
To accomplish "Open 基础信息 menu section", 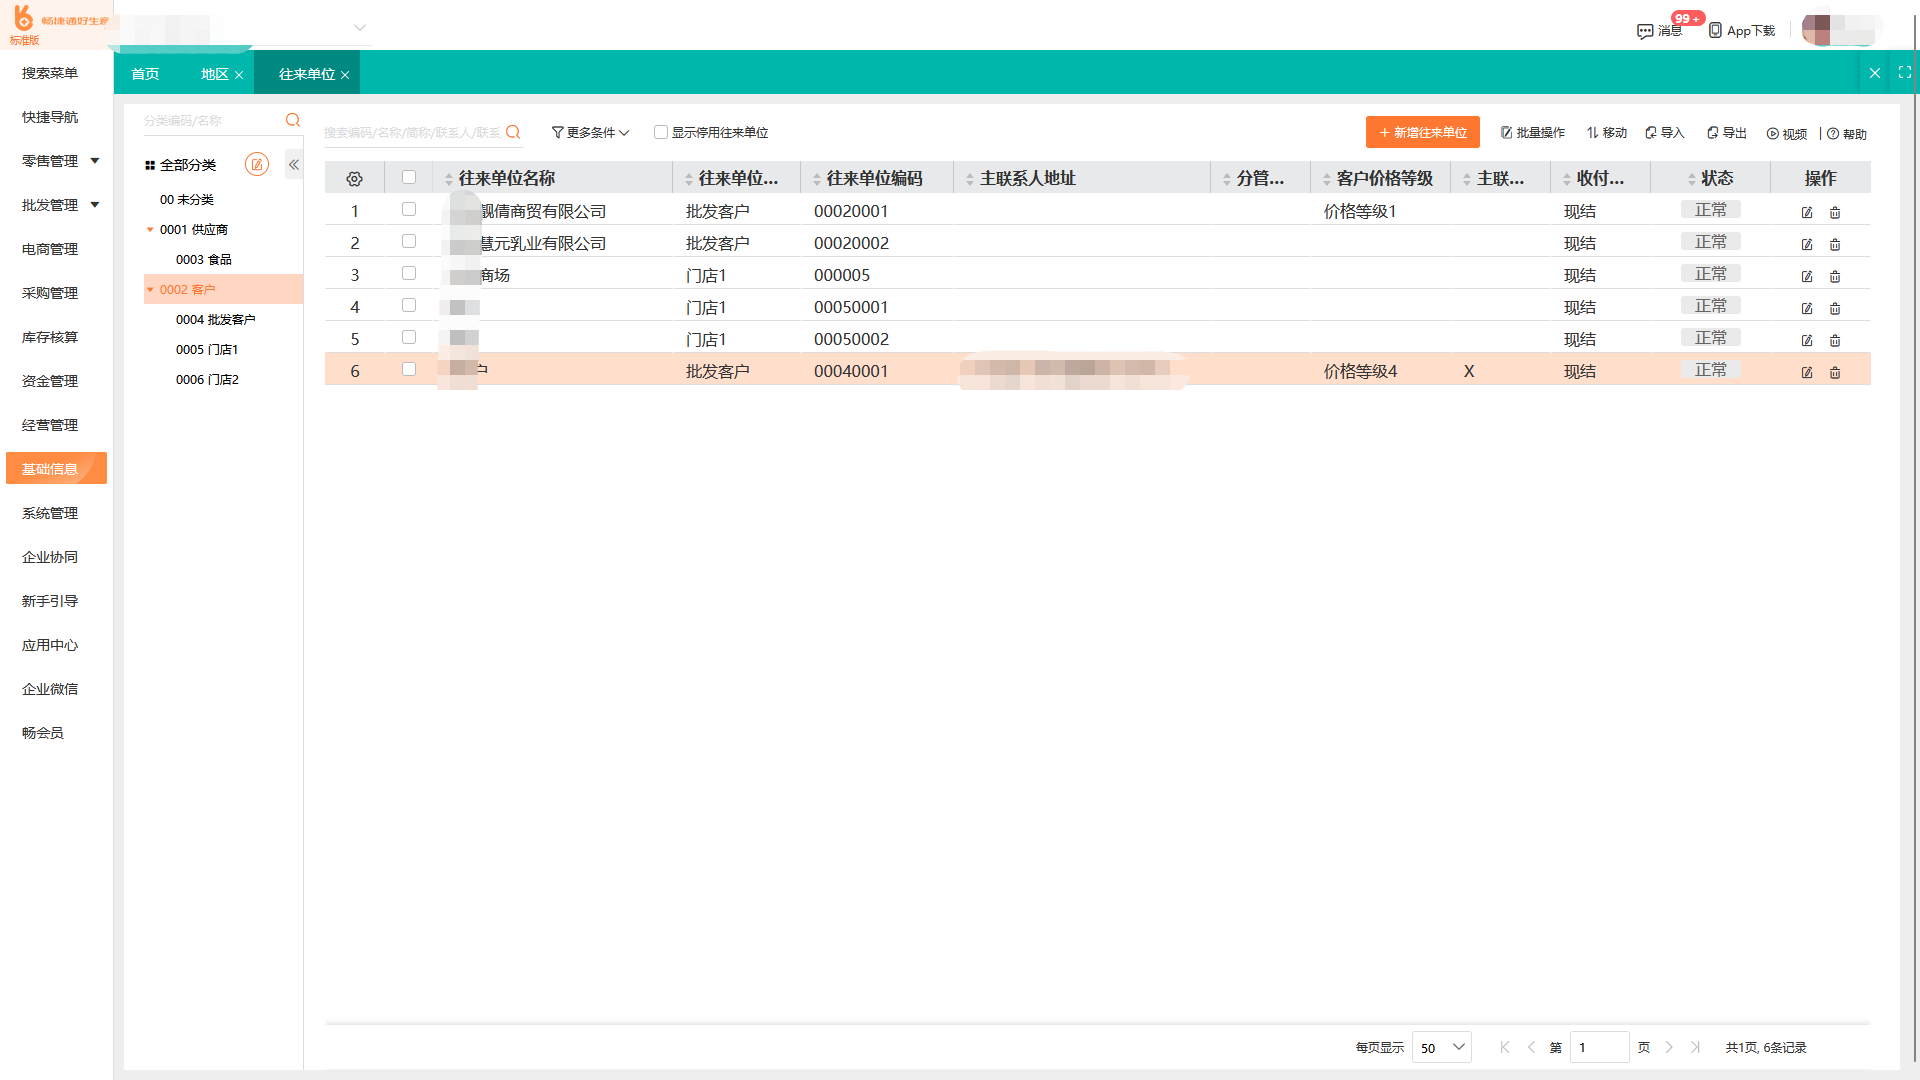I will click(x=53, y=468).
